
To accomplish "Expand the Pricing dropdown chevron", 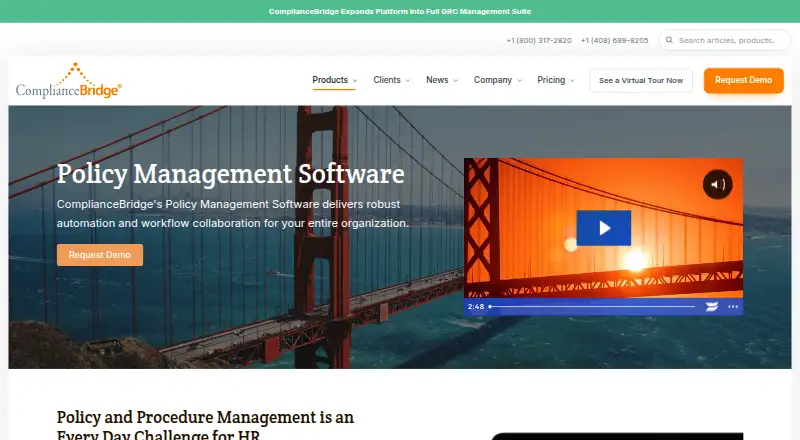I will coord(572,81).
